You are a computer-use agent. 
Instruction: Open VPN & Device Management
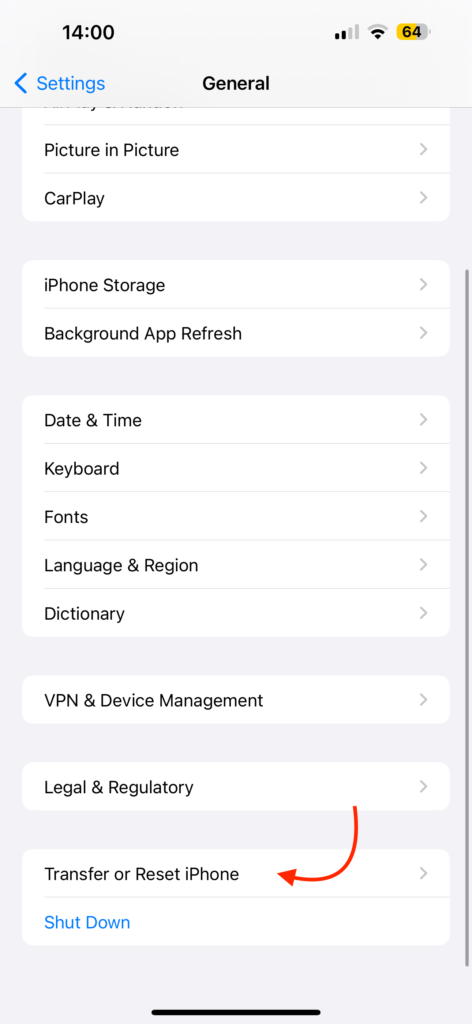pyautogui.click(x=236, y=700)
